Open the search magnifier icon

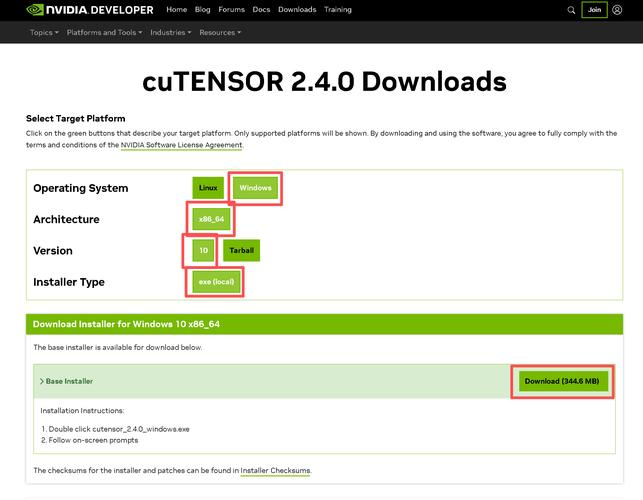click(571, 10)
